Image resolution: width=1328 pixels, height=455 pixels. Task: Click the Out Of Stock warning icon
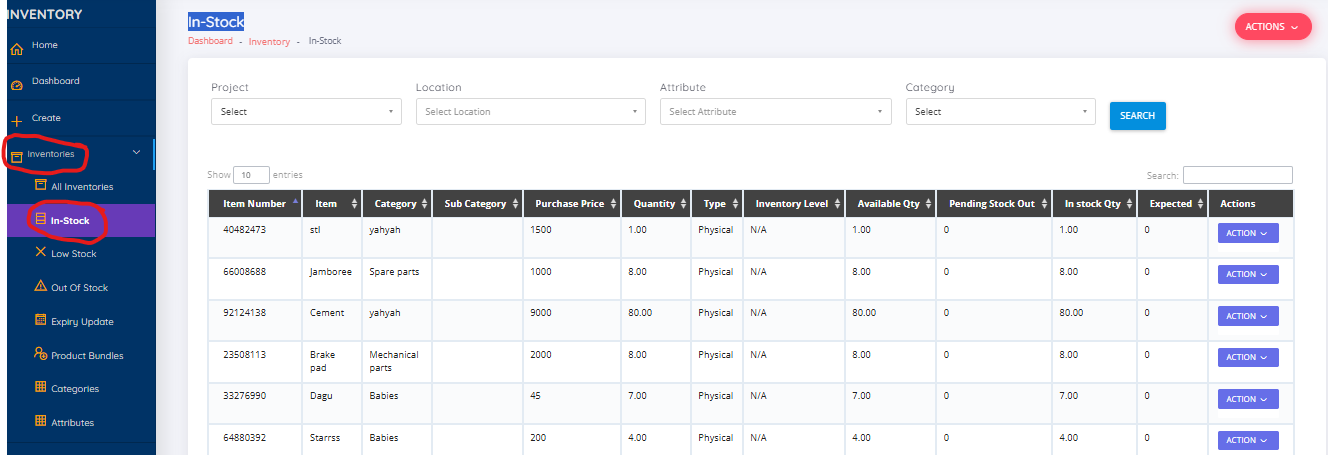[40, 286]
